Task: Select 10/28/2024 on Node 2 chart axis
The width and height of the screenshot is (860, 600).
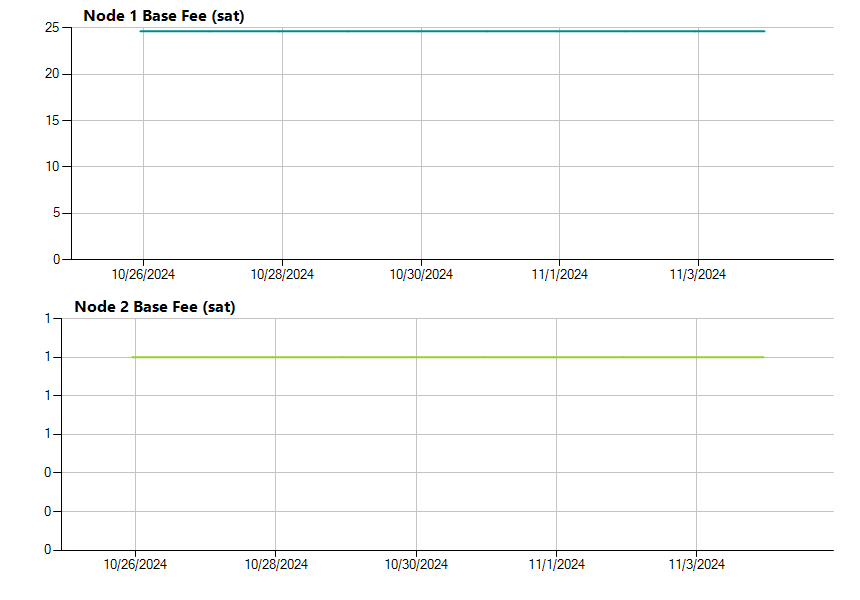Action: 276,564
